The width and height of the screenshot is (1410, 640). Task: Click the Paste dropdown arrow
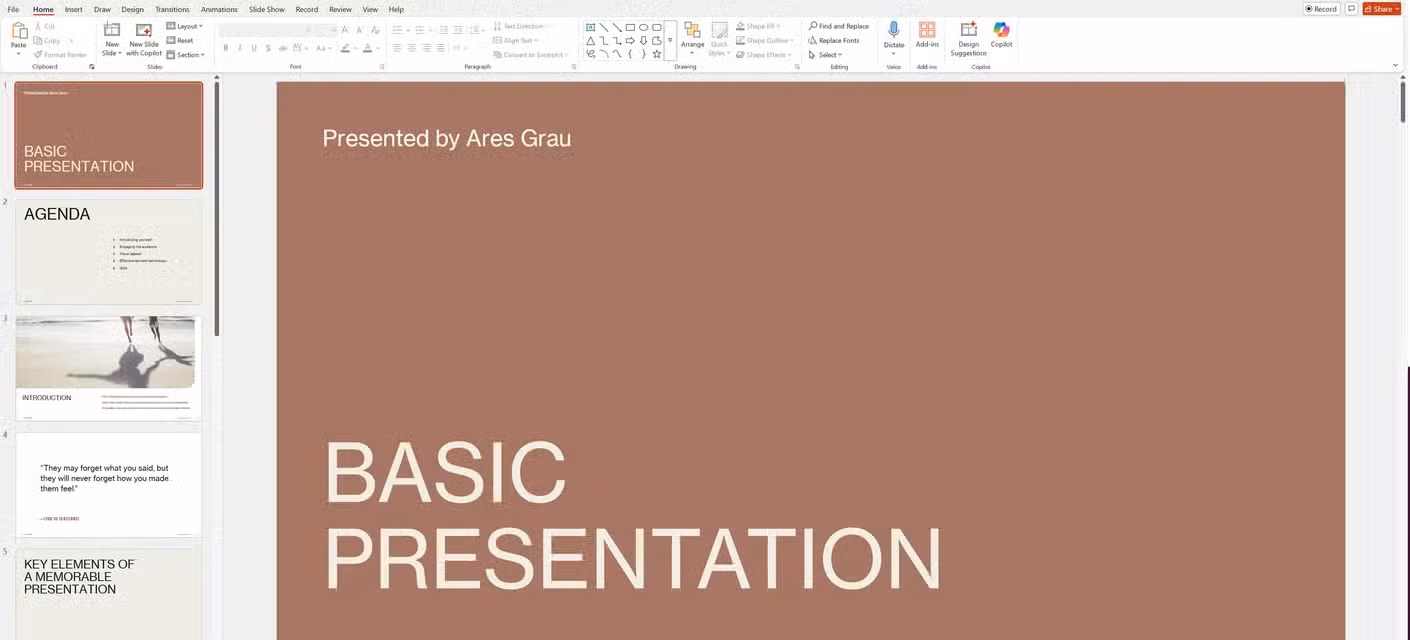(18, 54)
